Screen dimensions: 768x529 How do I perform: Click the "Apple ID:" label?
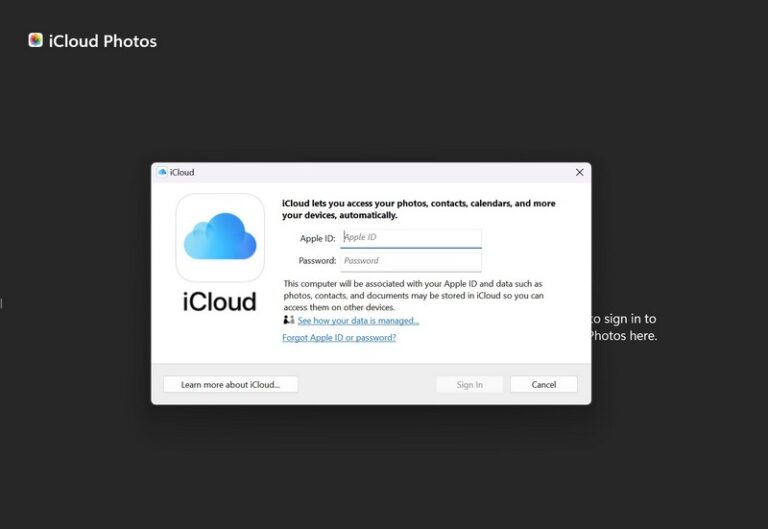coord(317,239)
